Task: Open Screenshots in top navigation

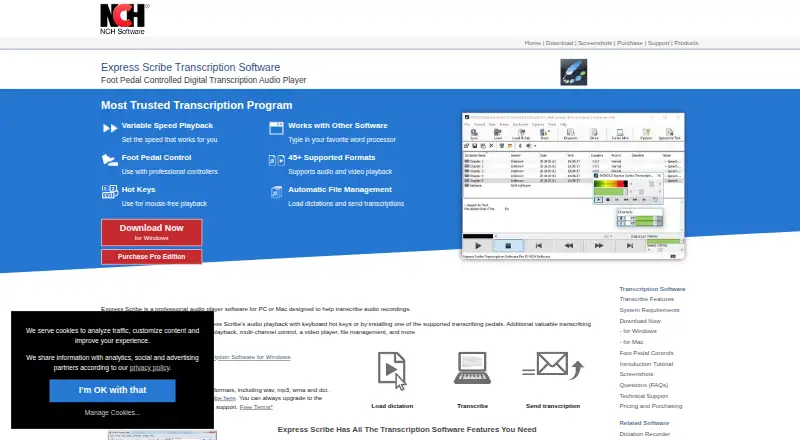Action: tap(594, 43)
